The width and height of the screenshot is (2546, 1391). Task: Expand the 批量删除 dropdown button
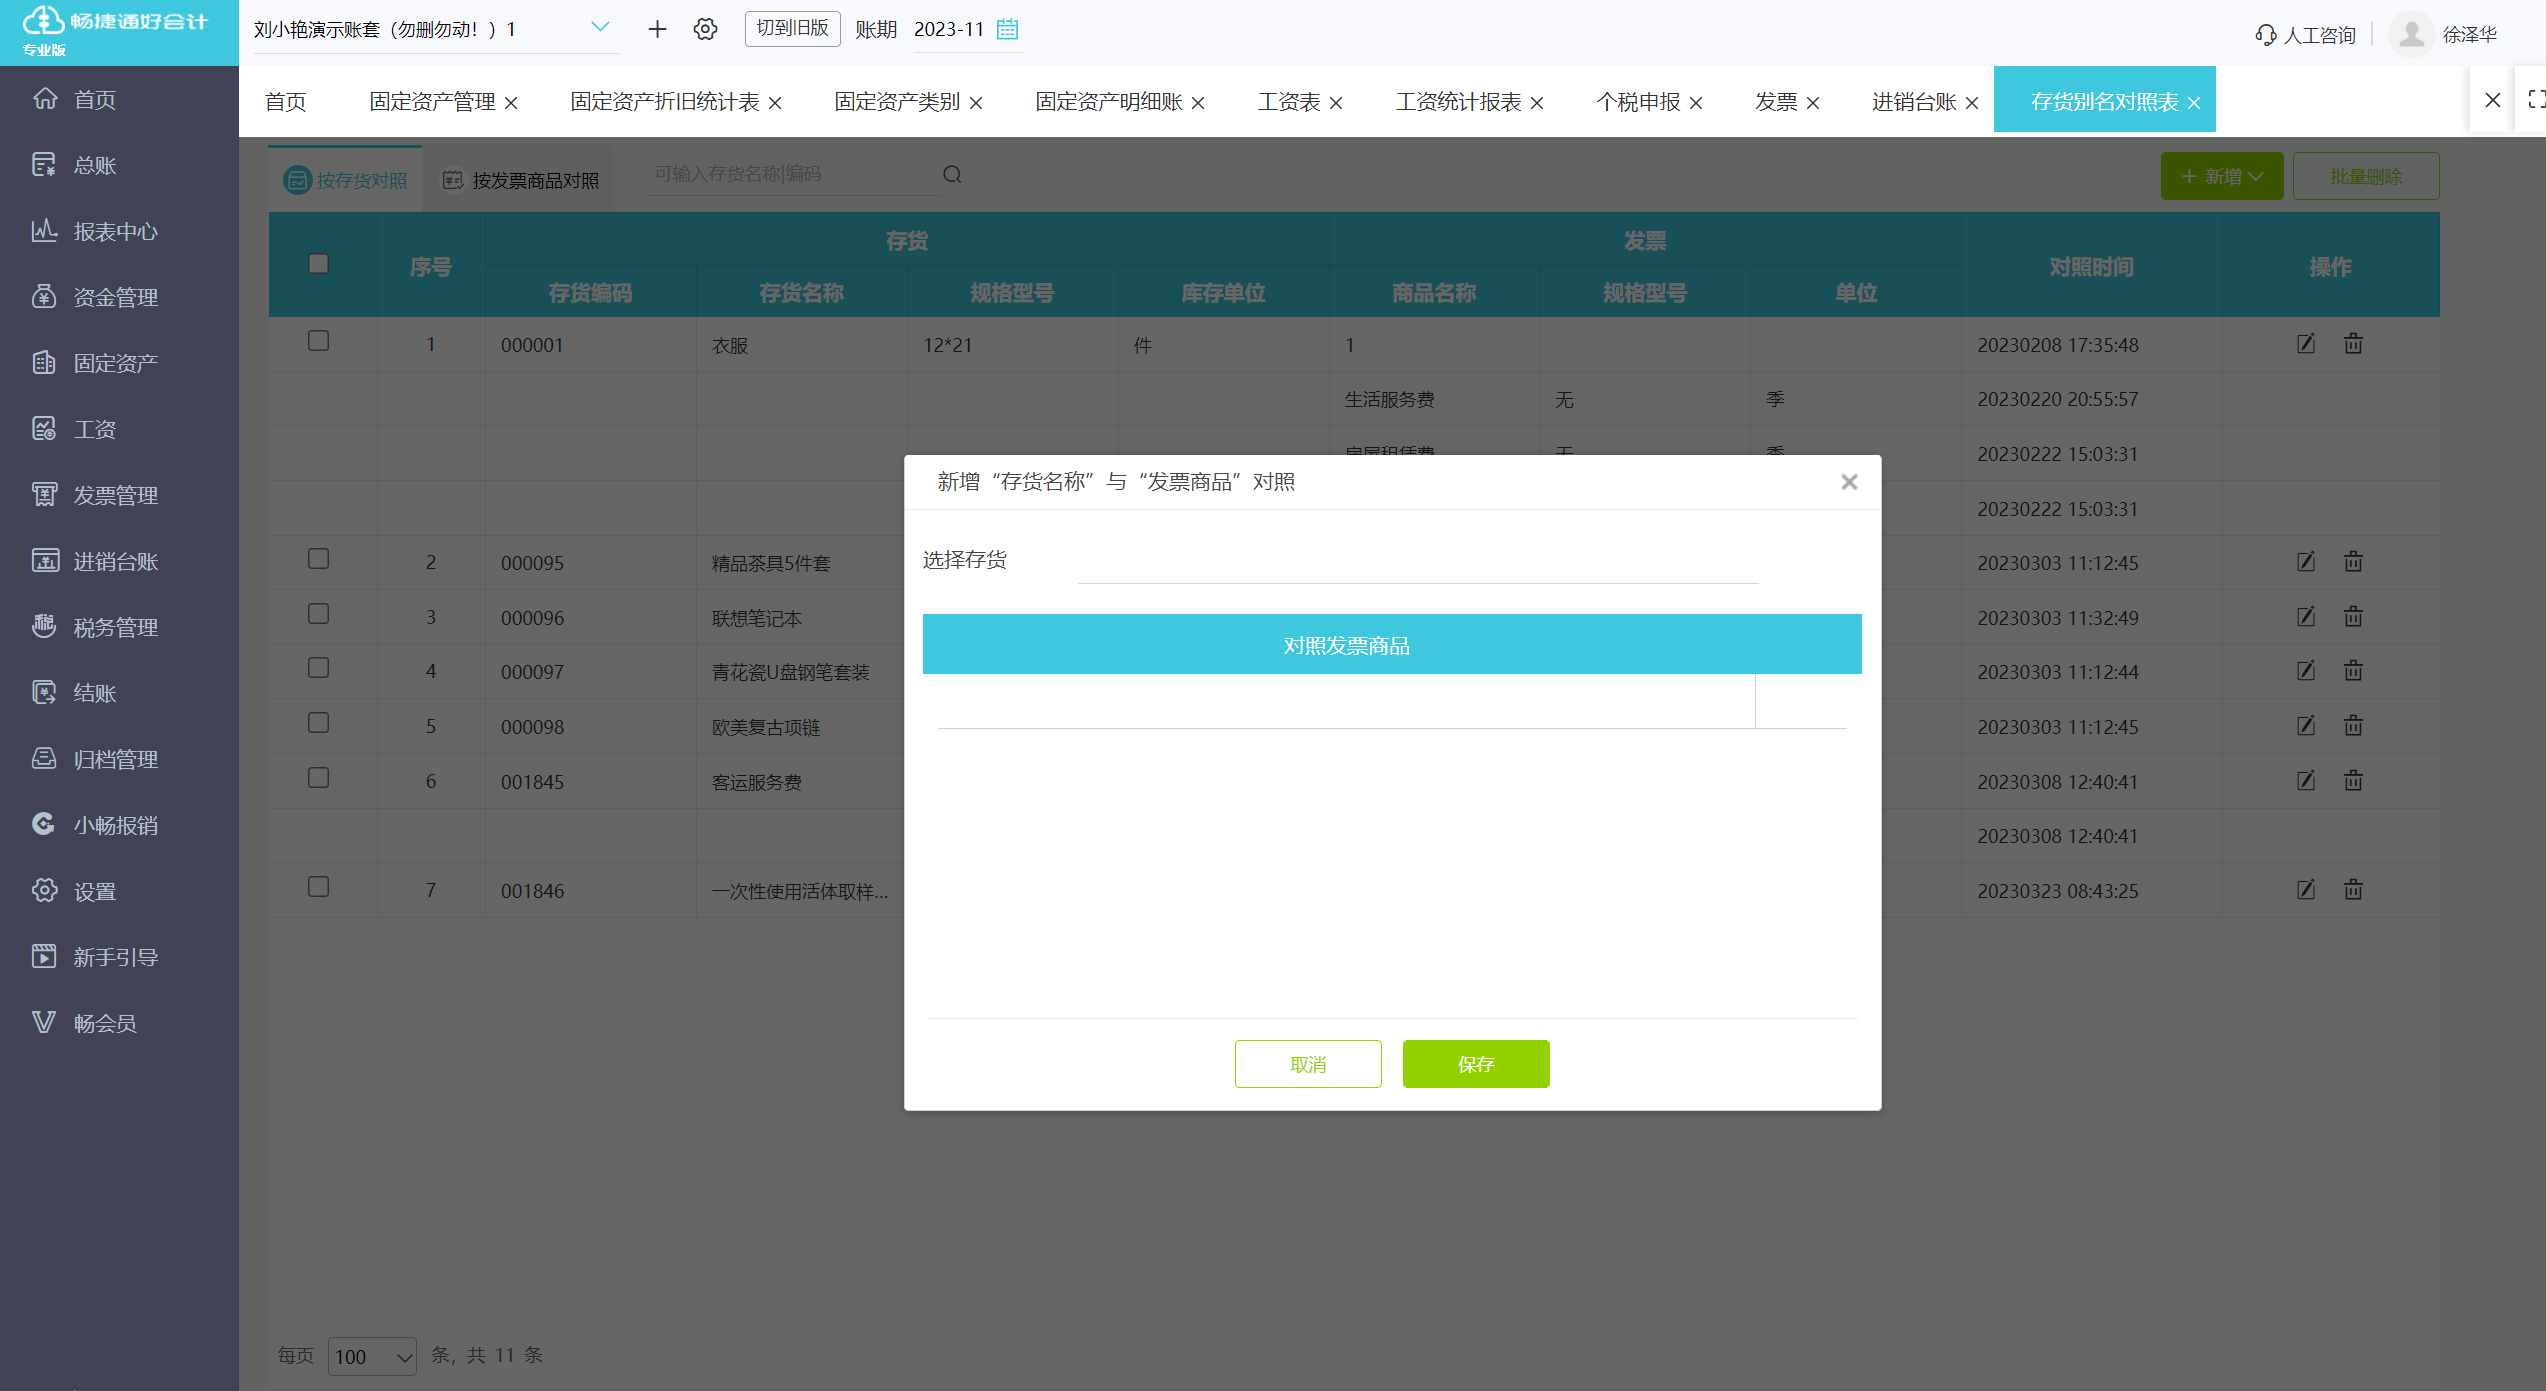[2370, 175]
